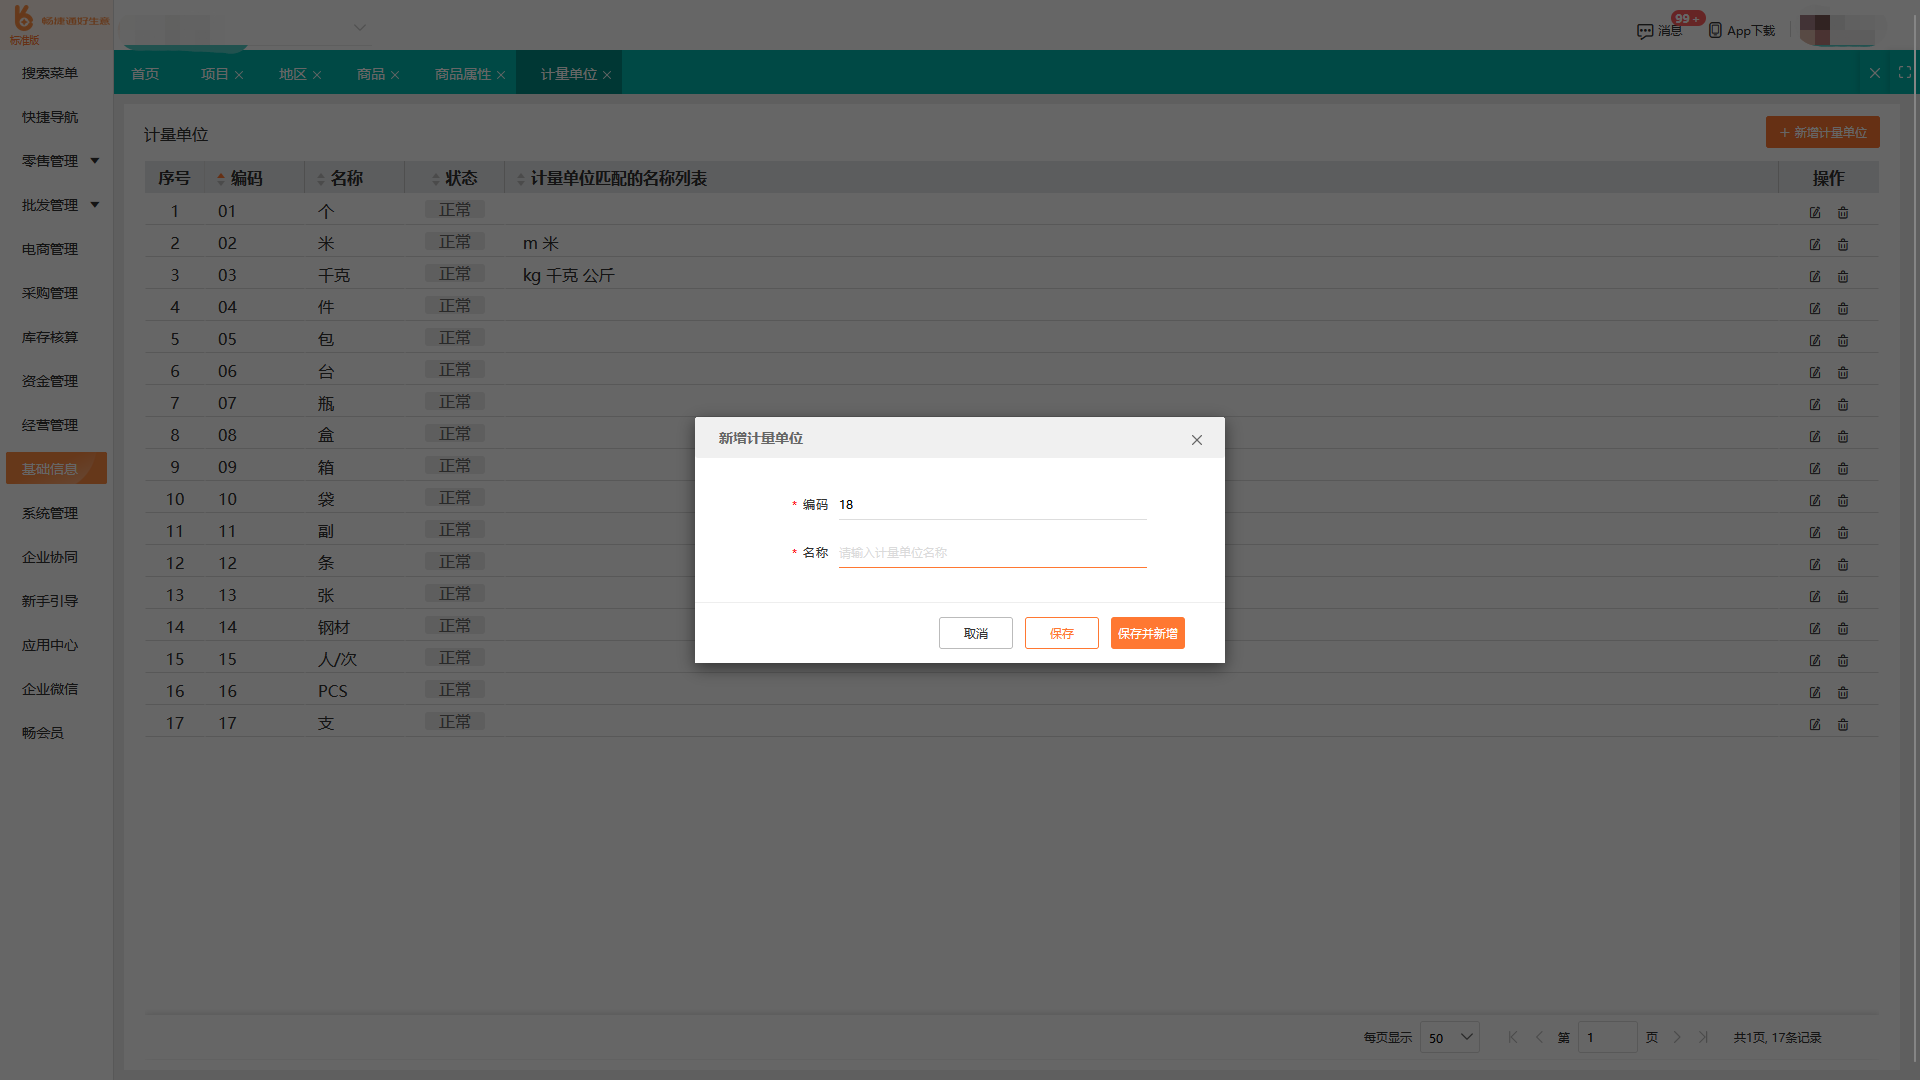The height and width of the screenshot is (1080, 1920).
Task: Toggle status for row 5 包
Action: [458, 339]
